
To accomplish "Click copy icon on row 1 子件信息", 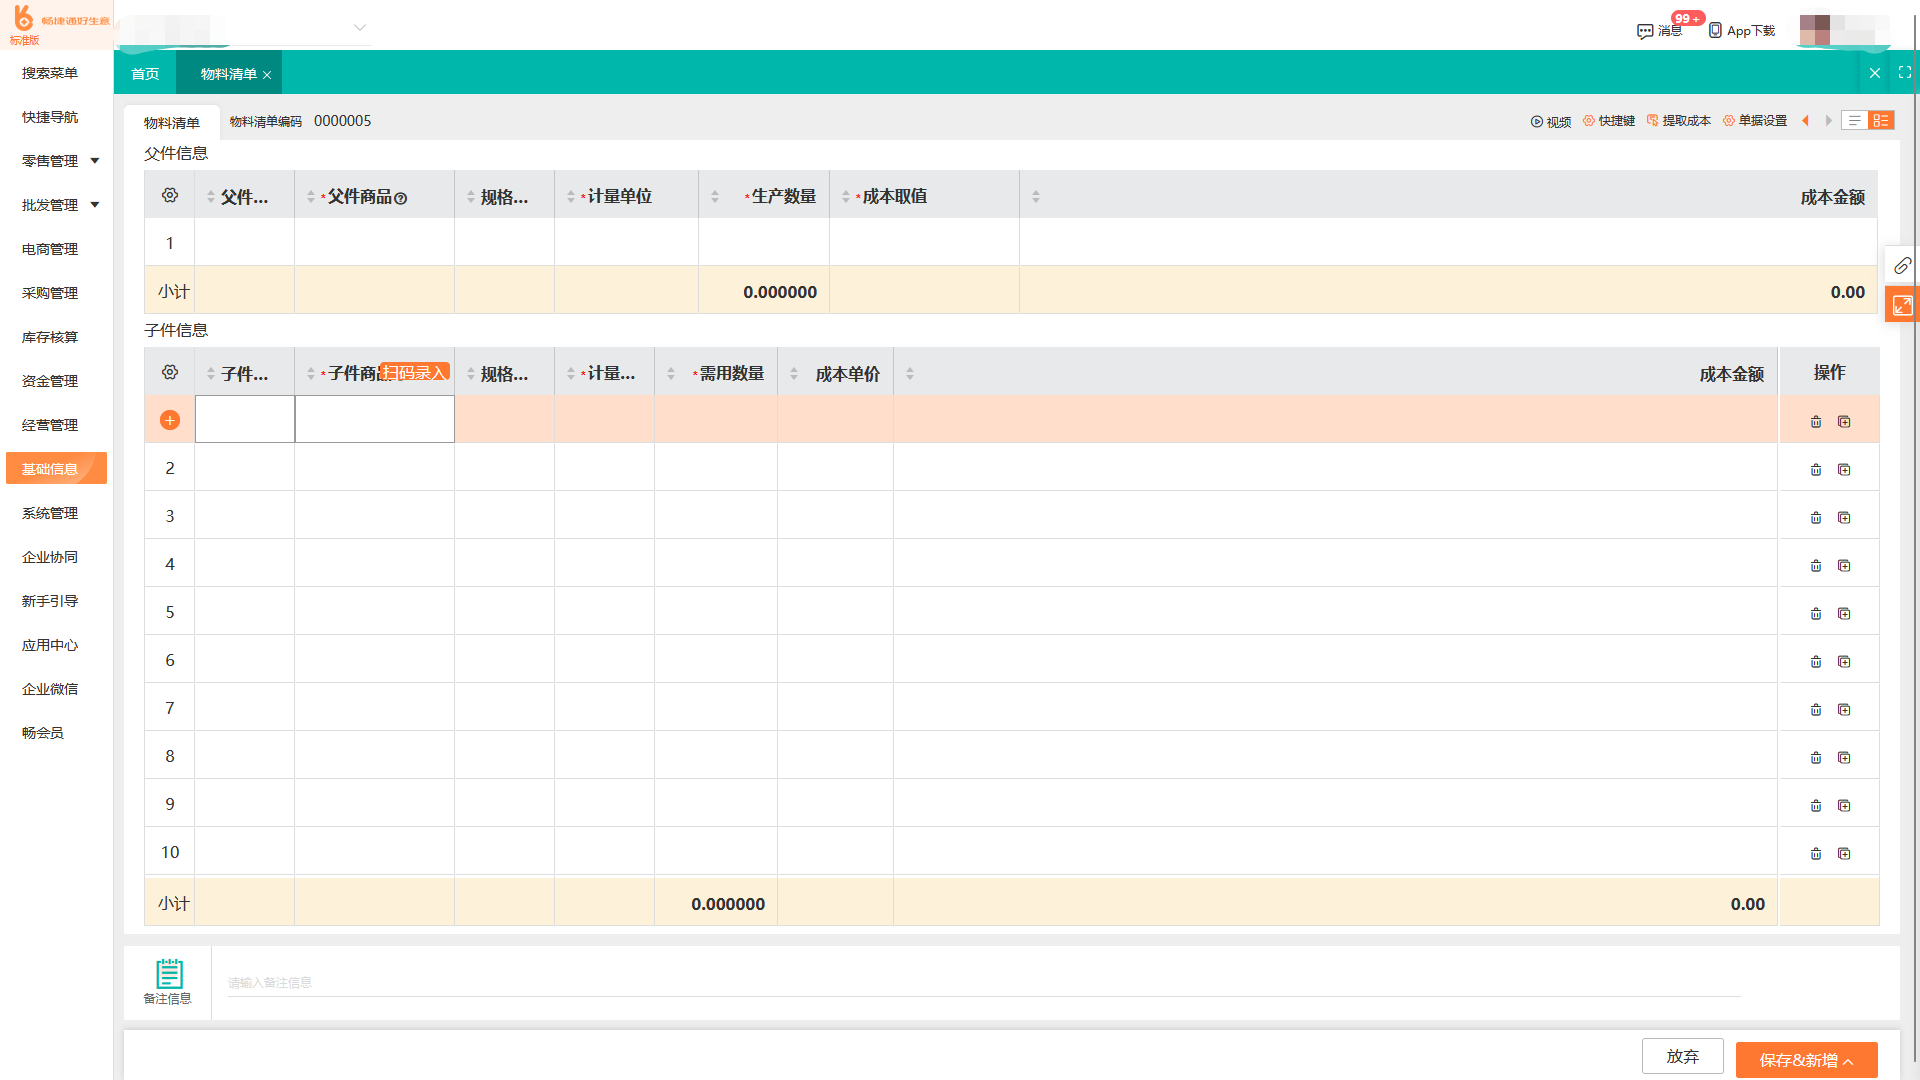I will pyautogui.click(x=1845, y=421).
